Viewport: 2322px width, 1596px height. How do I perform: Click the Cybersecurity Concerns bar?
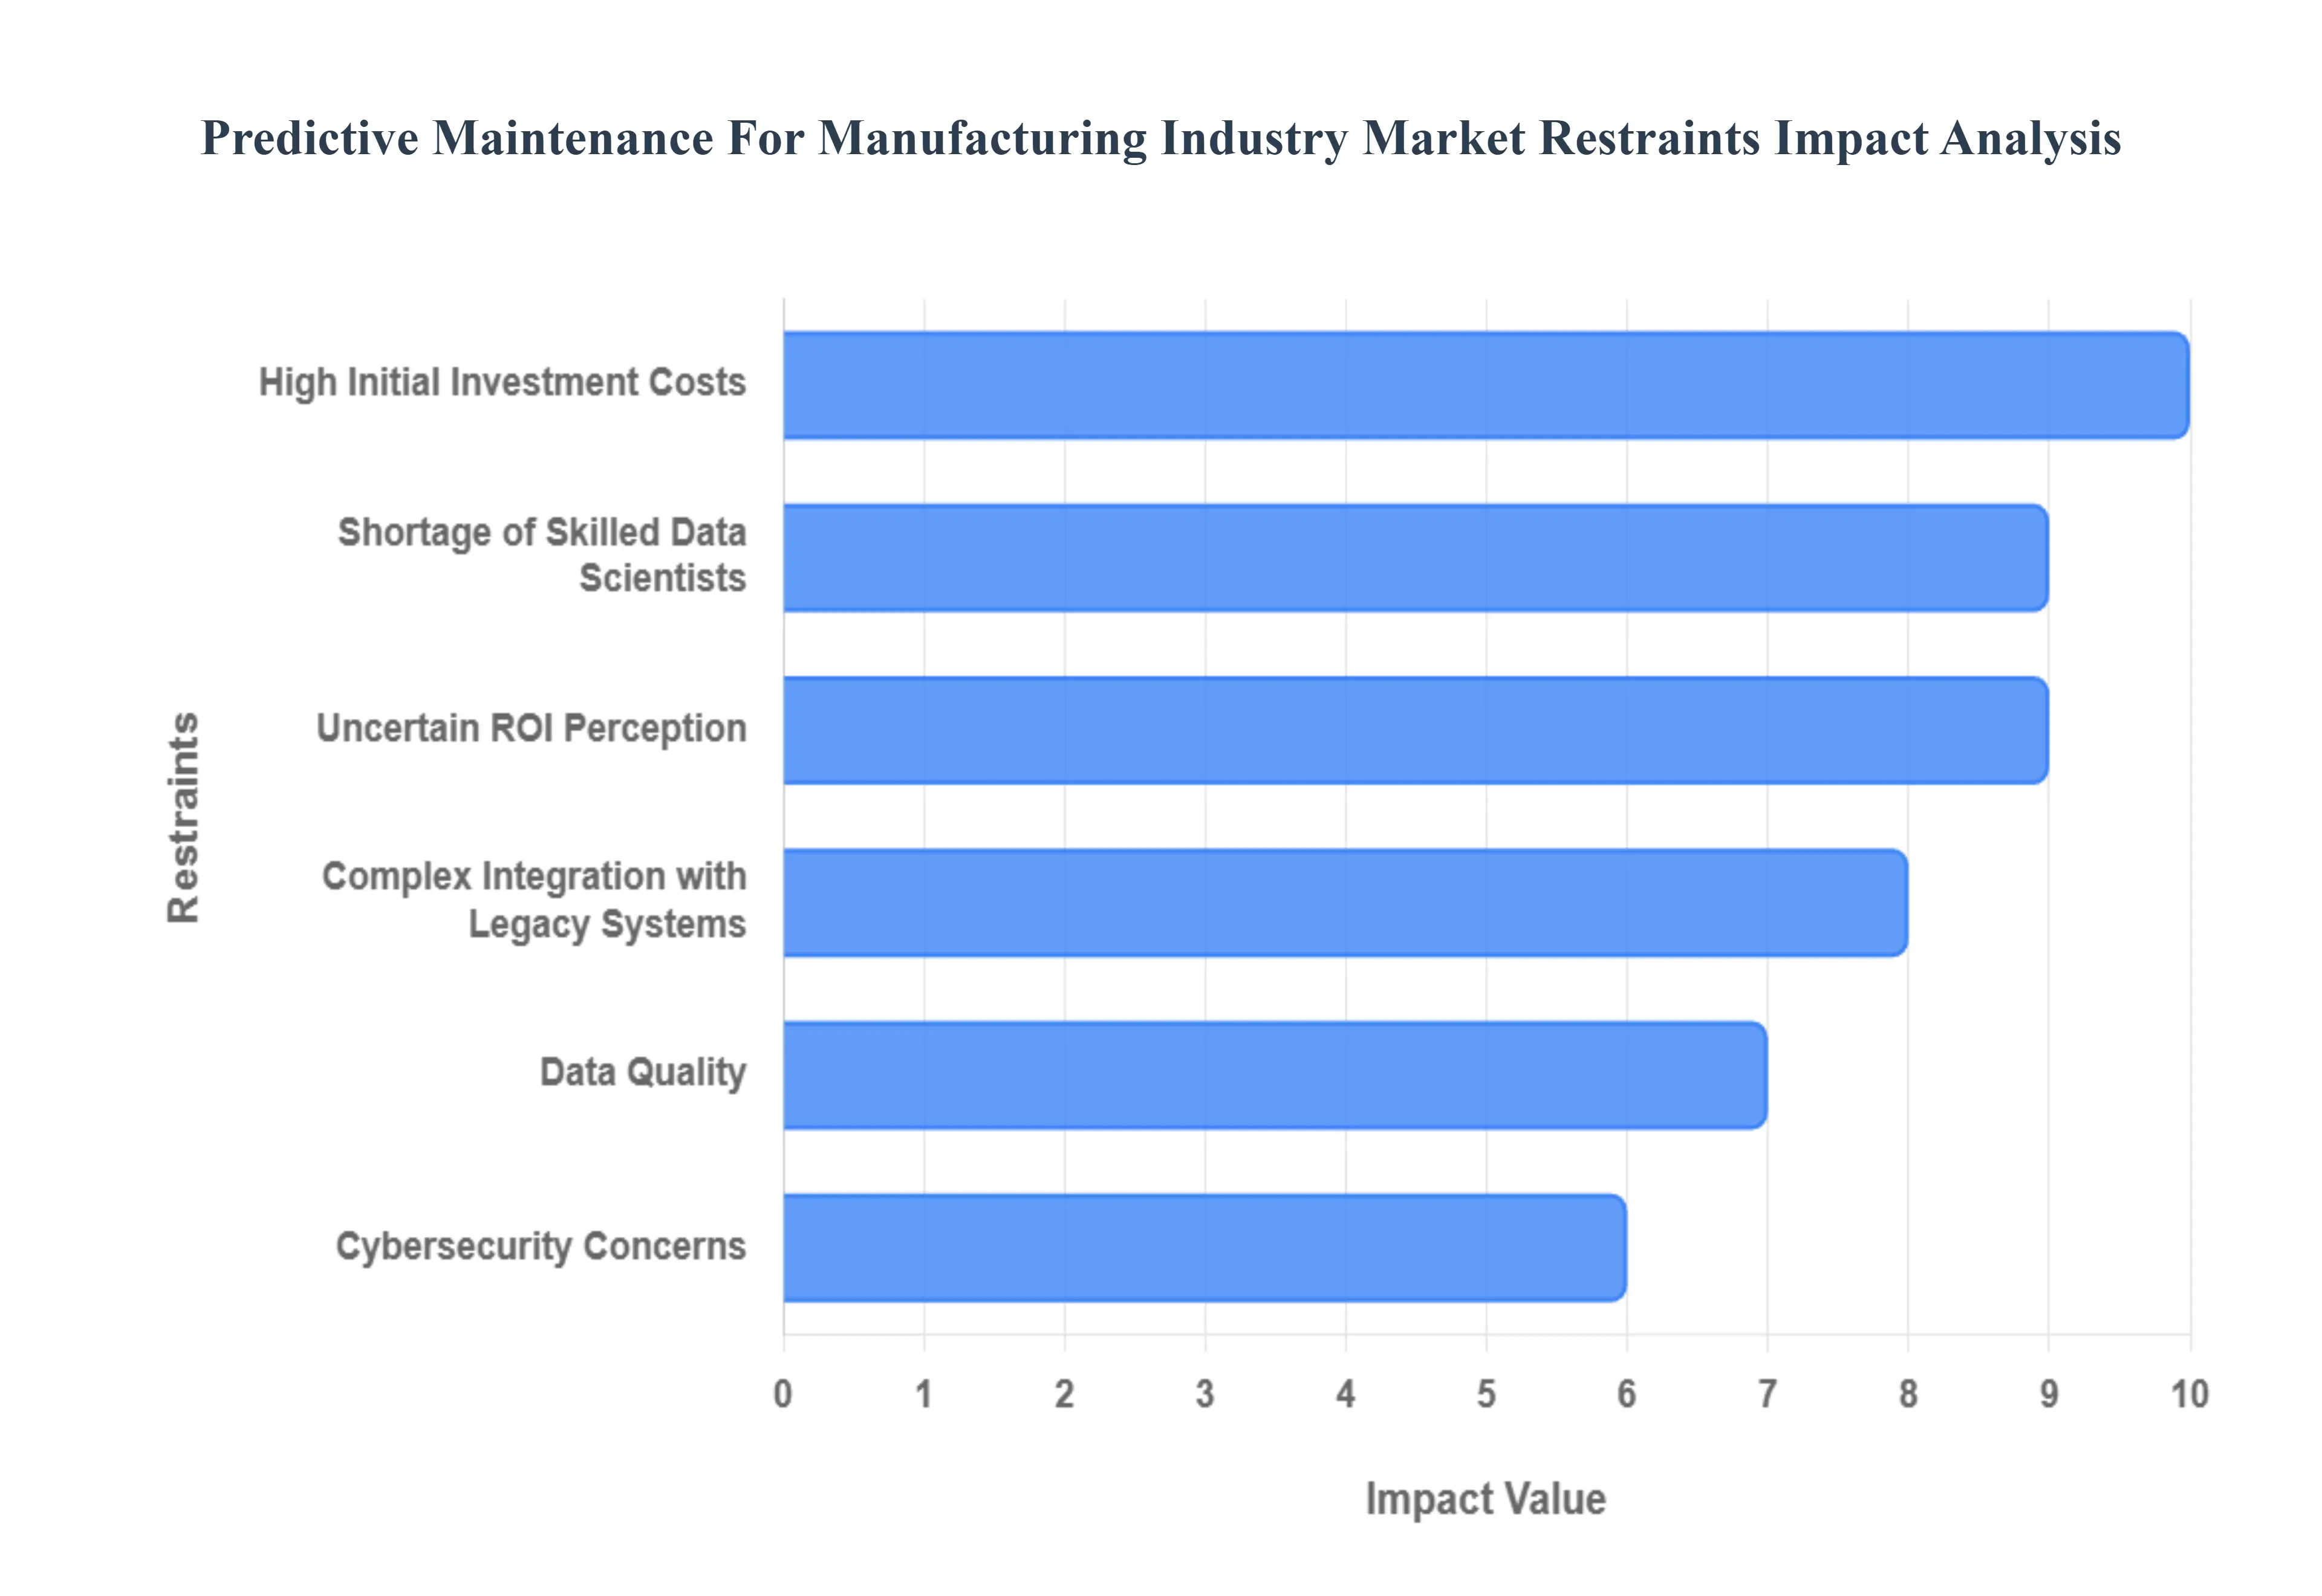(1204, 1247)
